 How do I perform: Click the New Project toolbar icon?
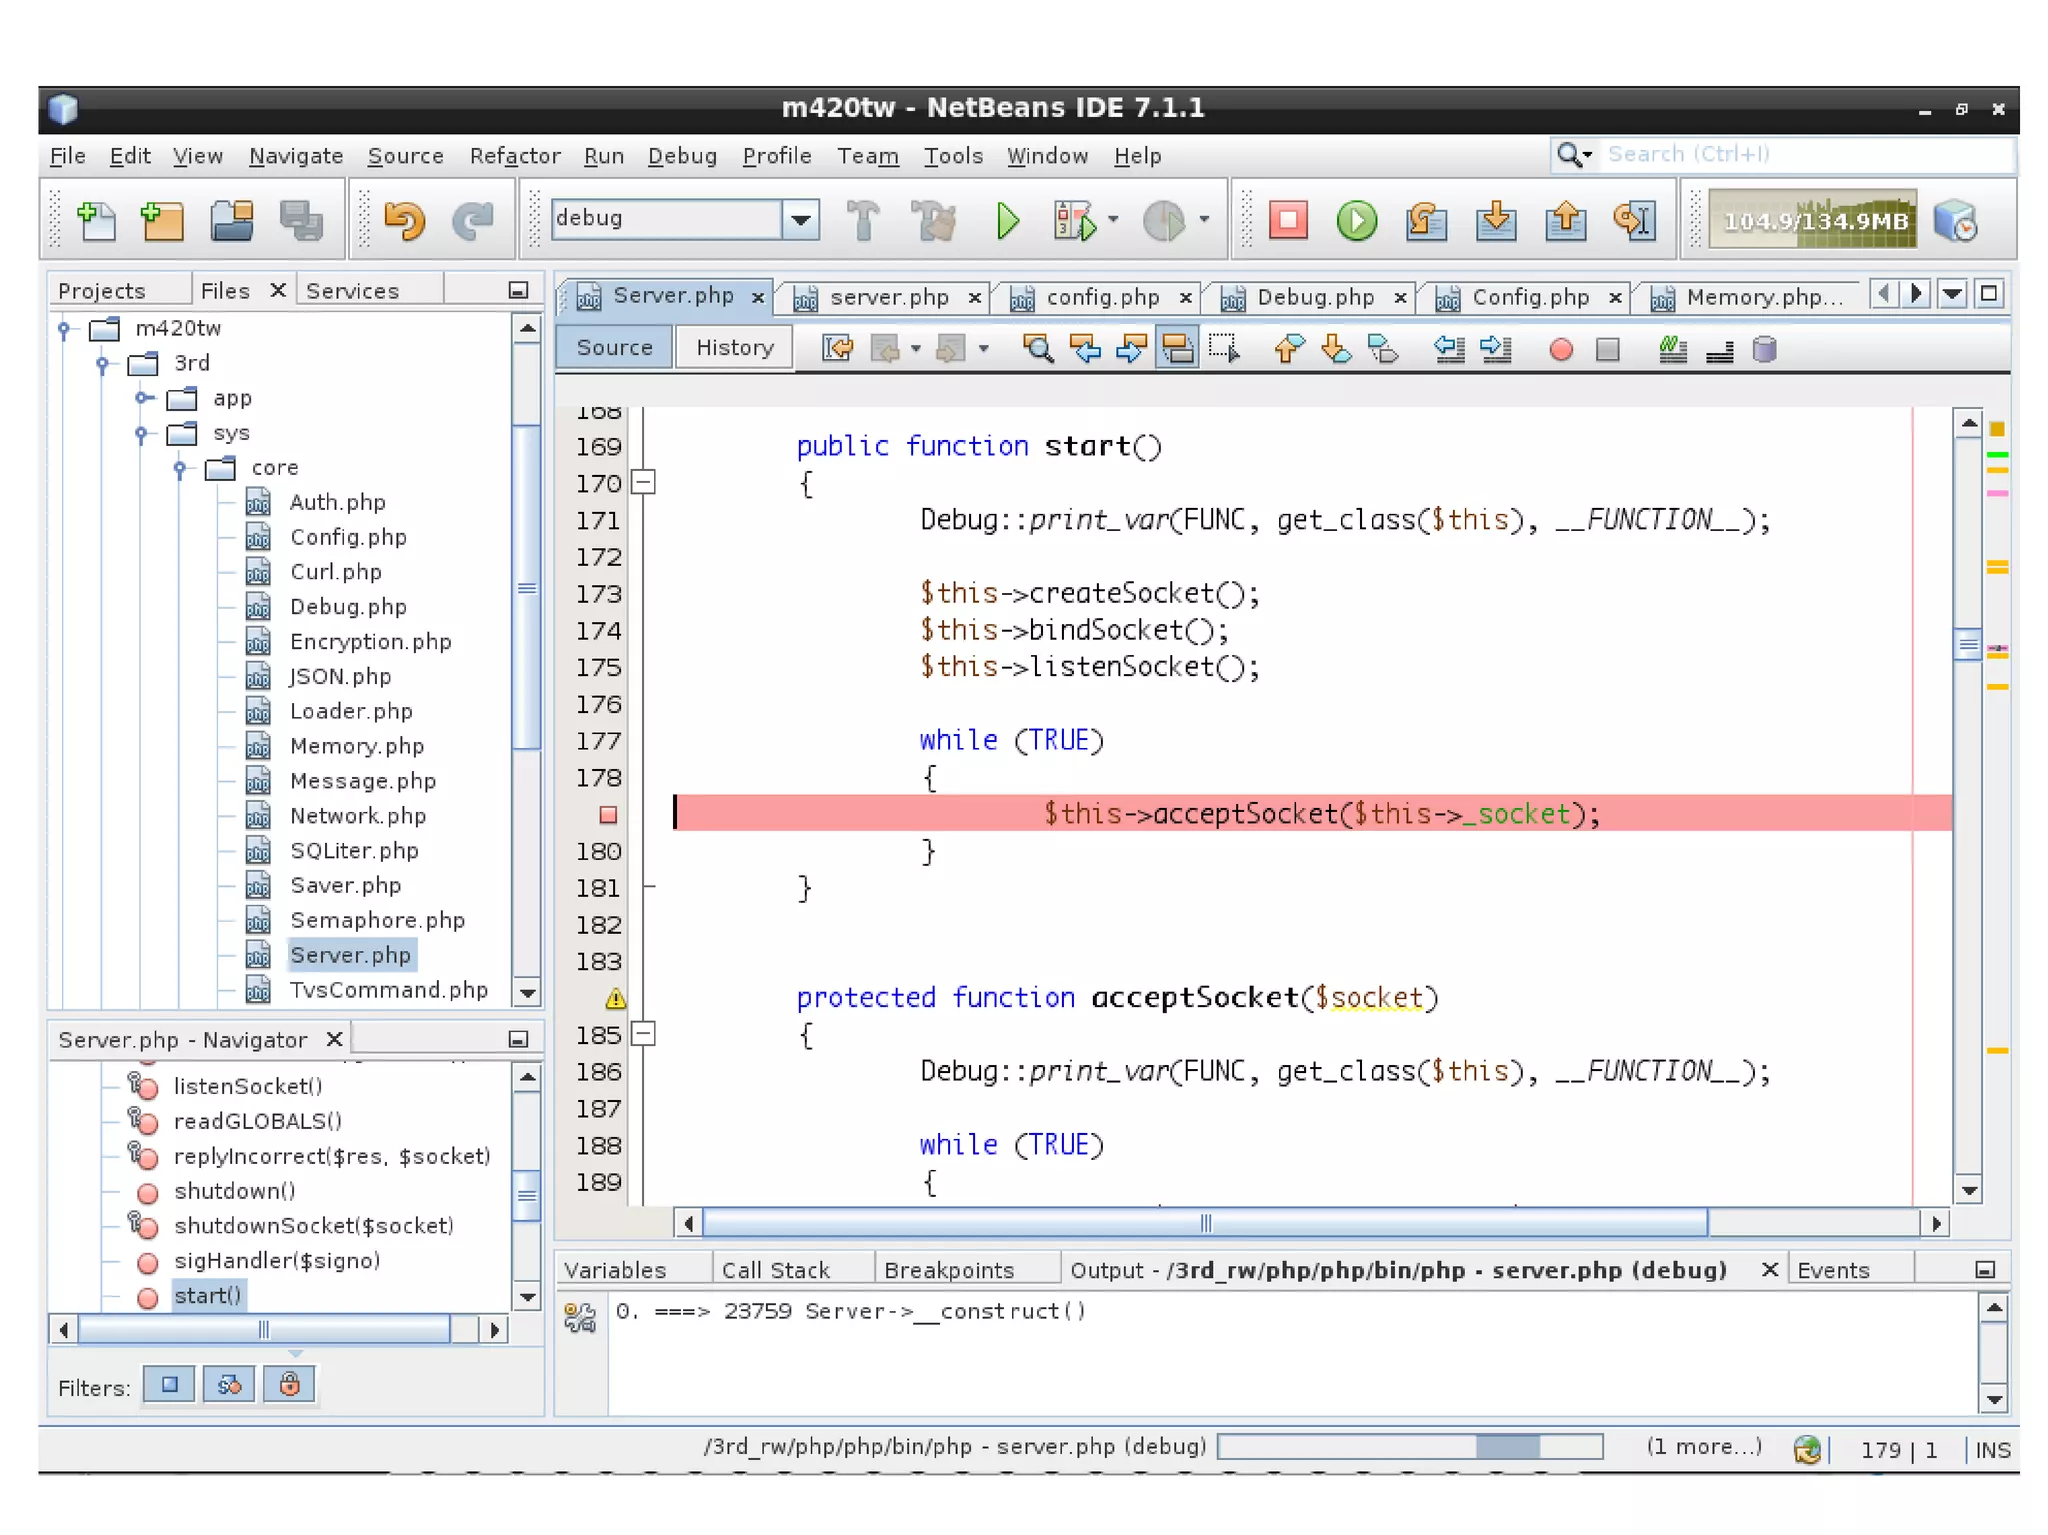[x=163, y=220]
